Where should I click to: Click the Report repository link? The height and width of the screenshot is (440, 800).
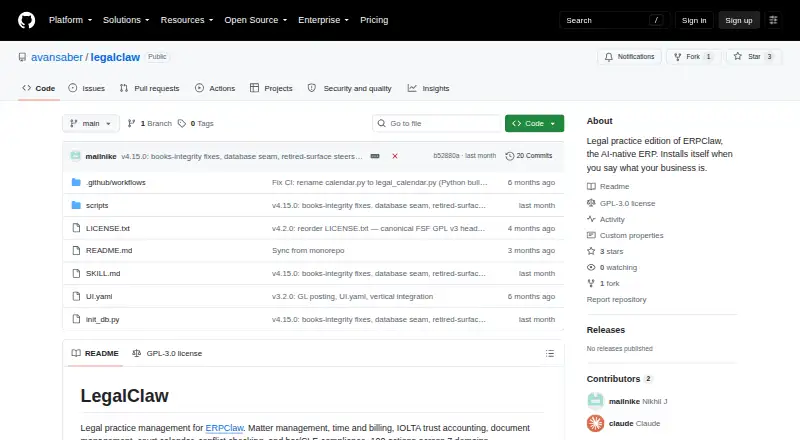(x=616, y=299)
